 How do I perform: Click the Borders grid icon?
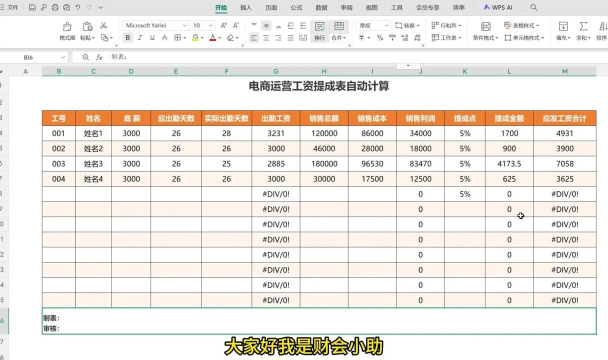[177, 38]
